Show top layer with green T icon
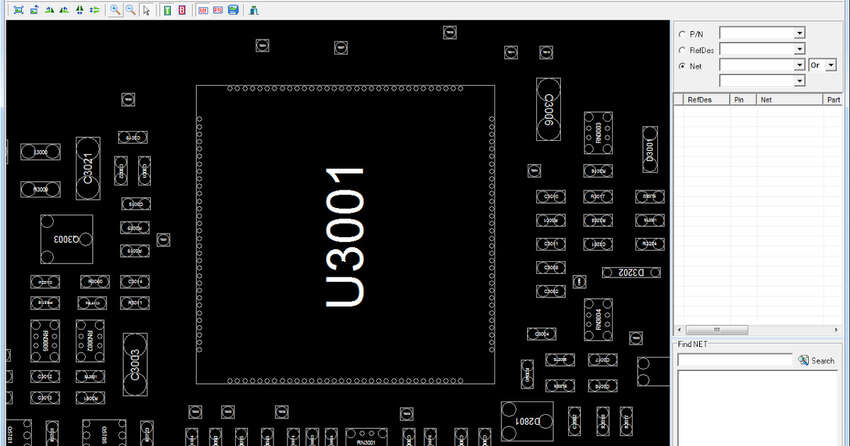Image resolution: width=850 pixels, height=446 pixels. point(167,10)
